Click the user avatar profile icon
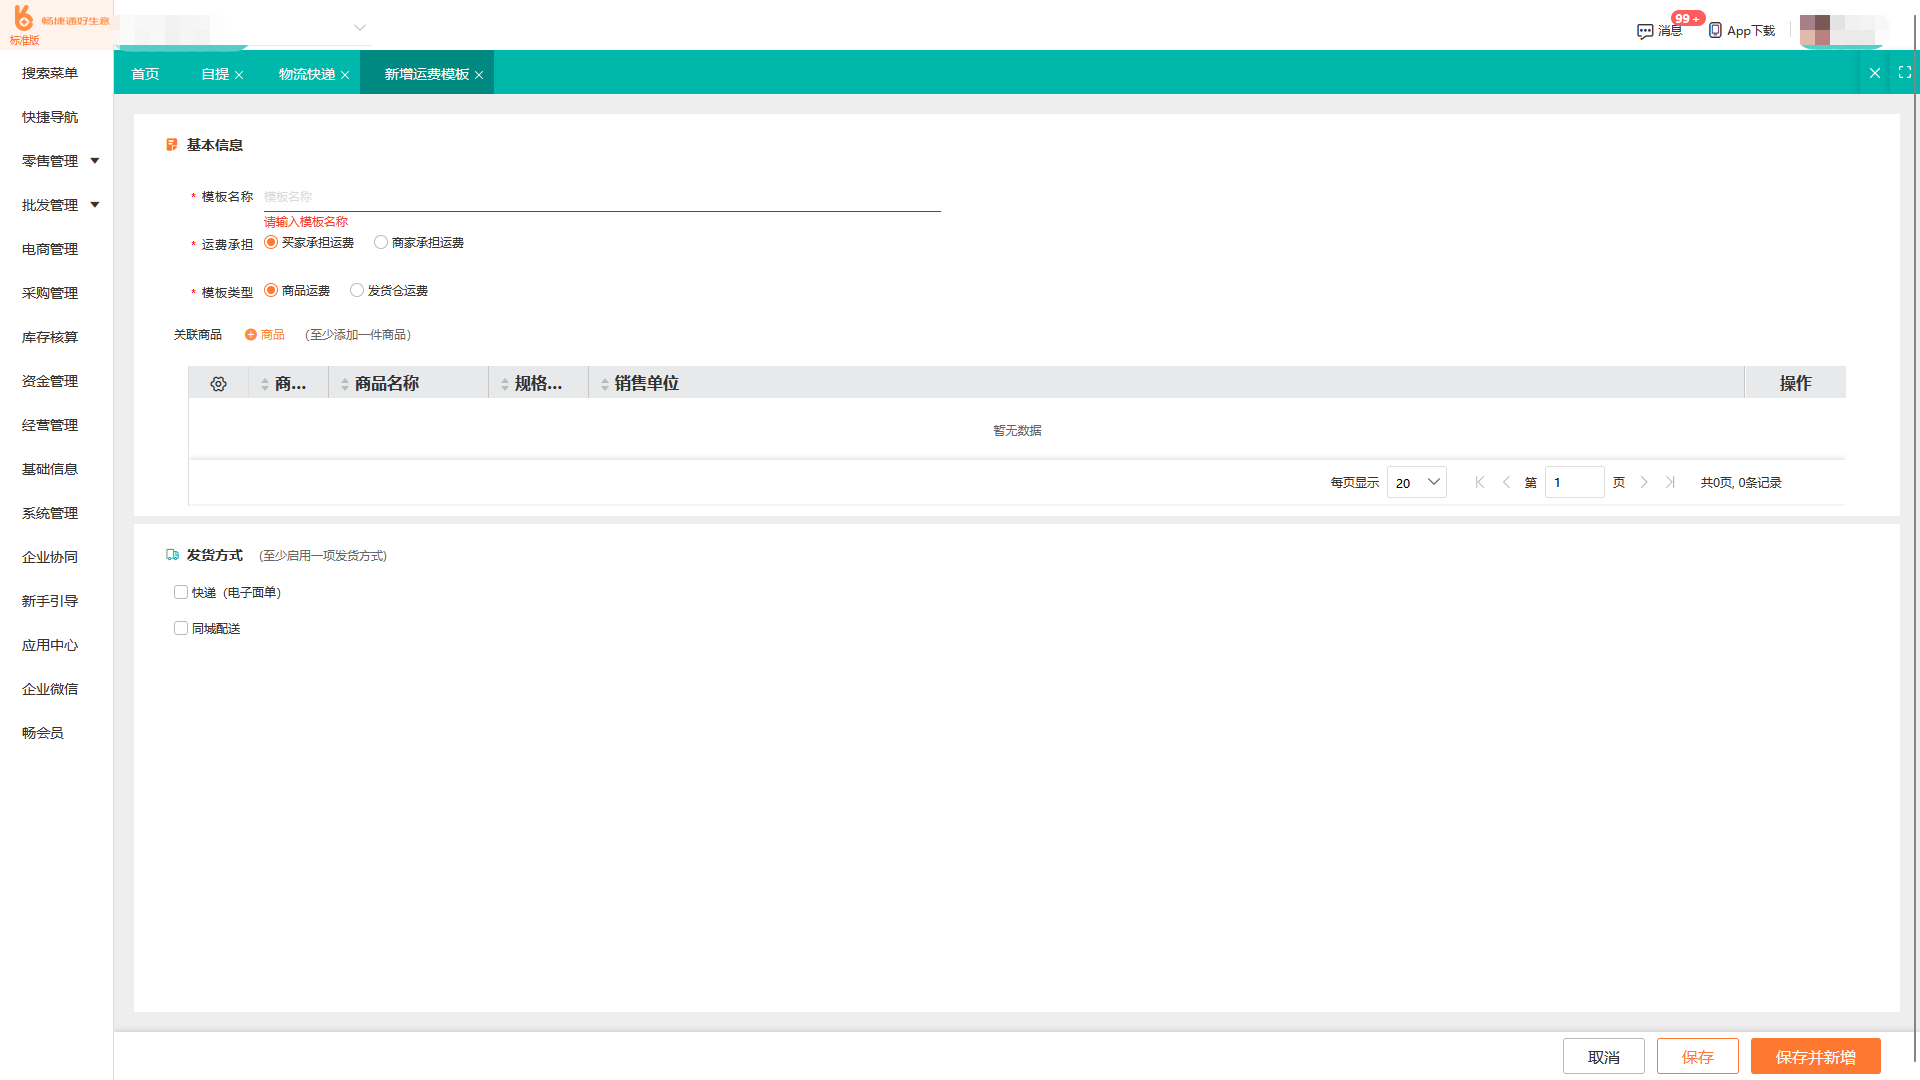 [x=1817, y=29]
